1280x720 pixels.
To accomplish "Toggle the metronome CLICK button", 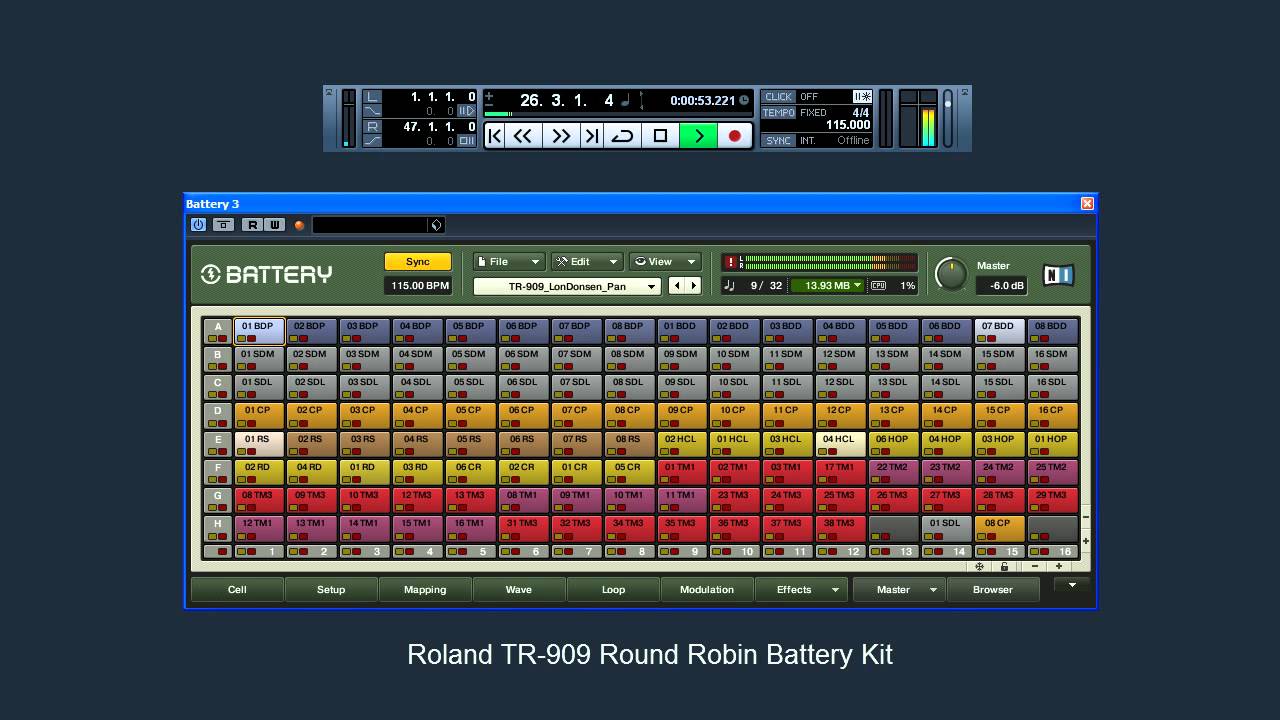I will point(778,97).
